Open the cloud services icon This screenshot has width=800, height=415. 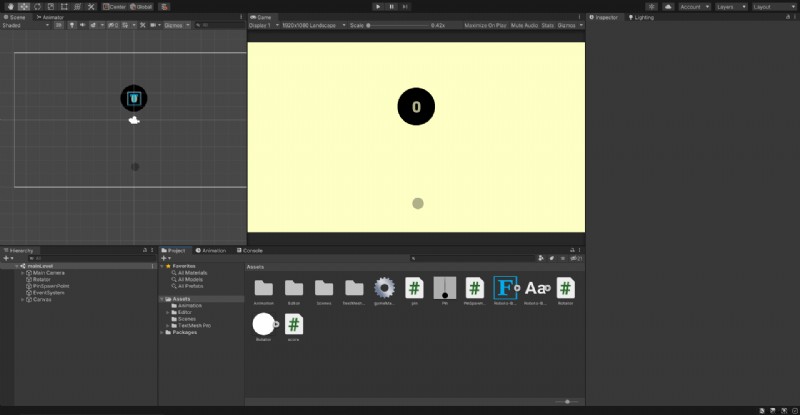click(666, 6)
